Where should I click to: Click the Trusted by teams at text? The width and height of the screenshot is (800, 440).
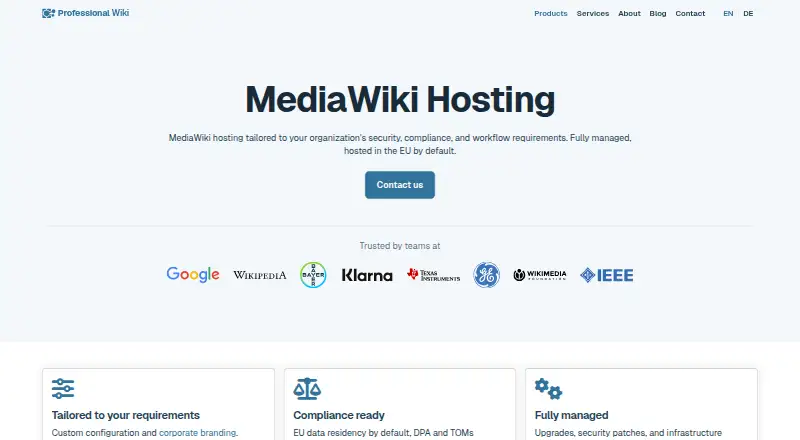[400, 246]
